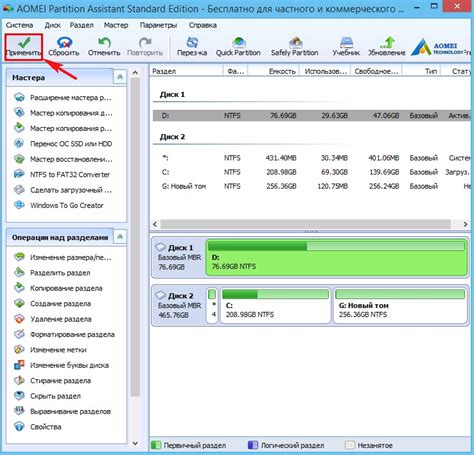Open the Параметры menu

[x=158, y=25]
